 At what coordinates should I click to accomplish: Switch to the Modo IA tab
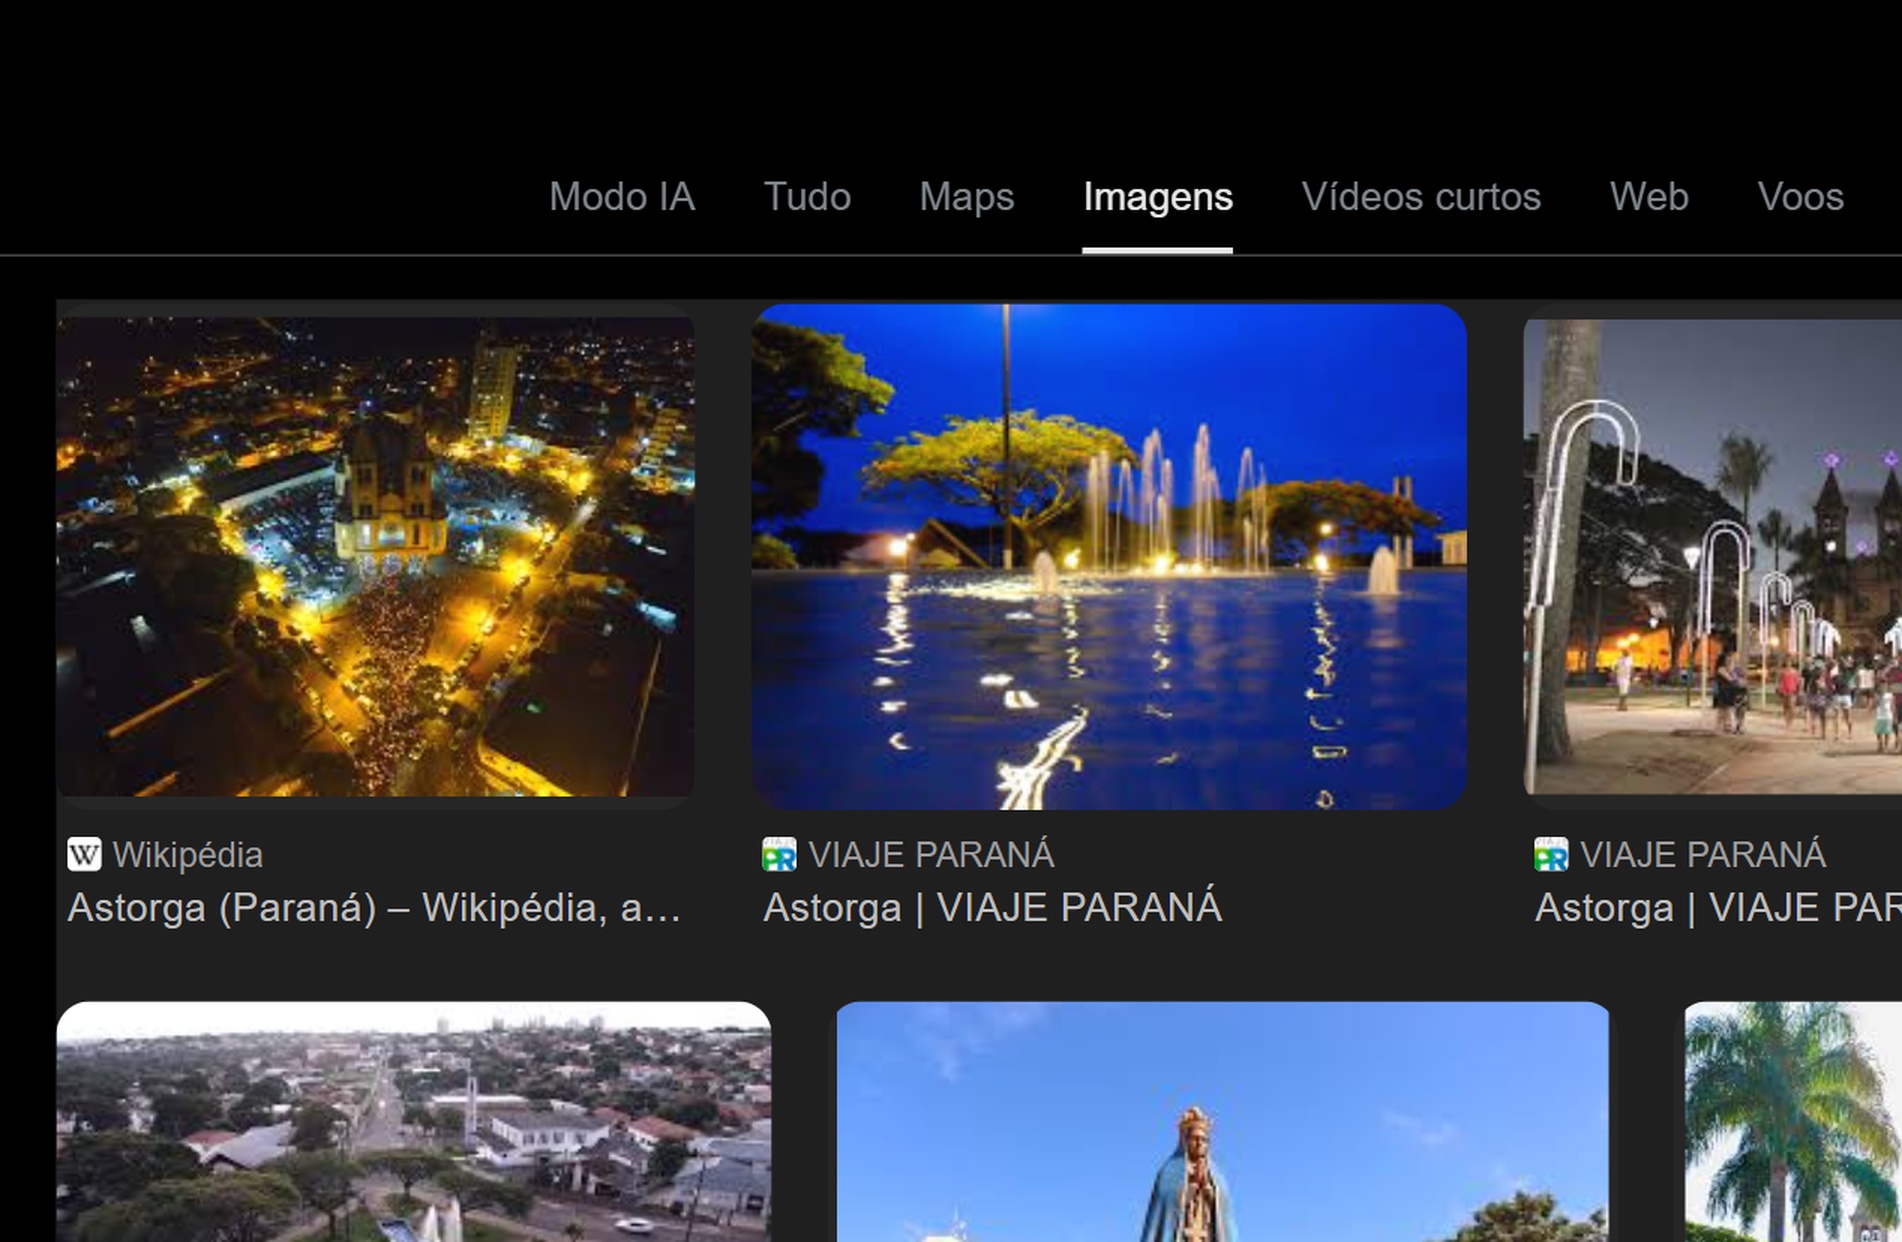(x=621, y=197)
